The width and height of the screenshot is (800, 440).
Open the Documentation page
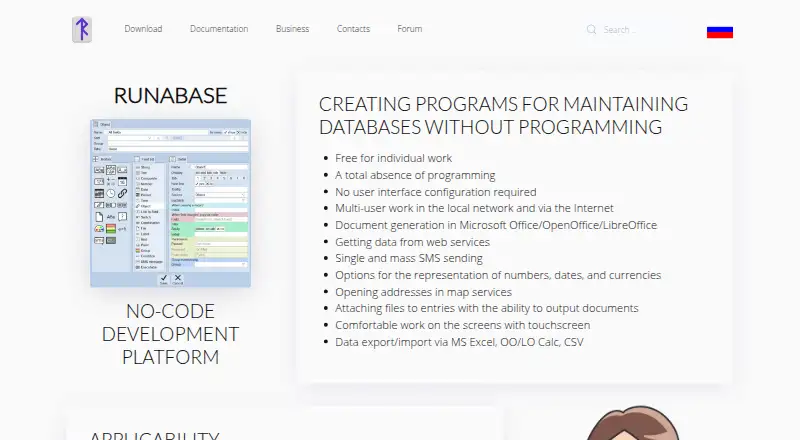click(219, 29)
